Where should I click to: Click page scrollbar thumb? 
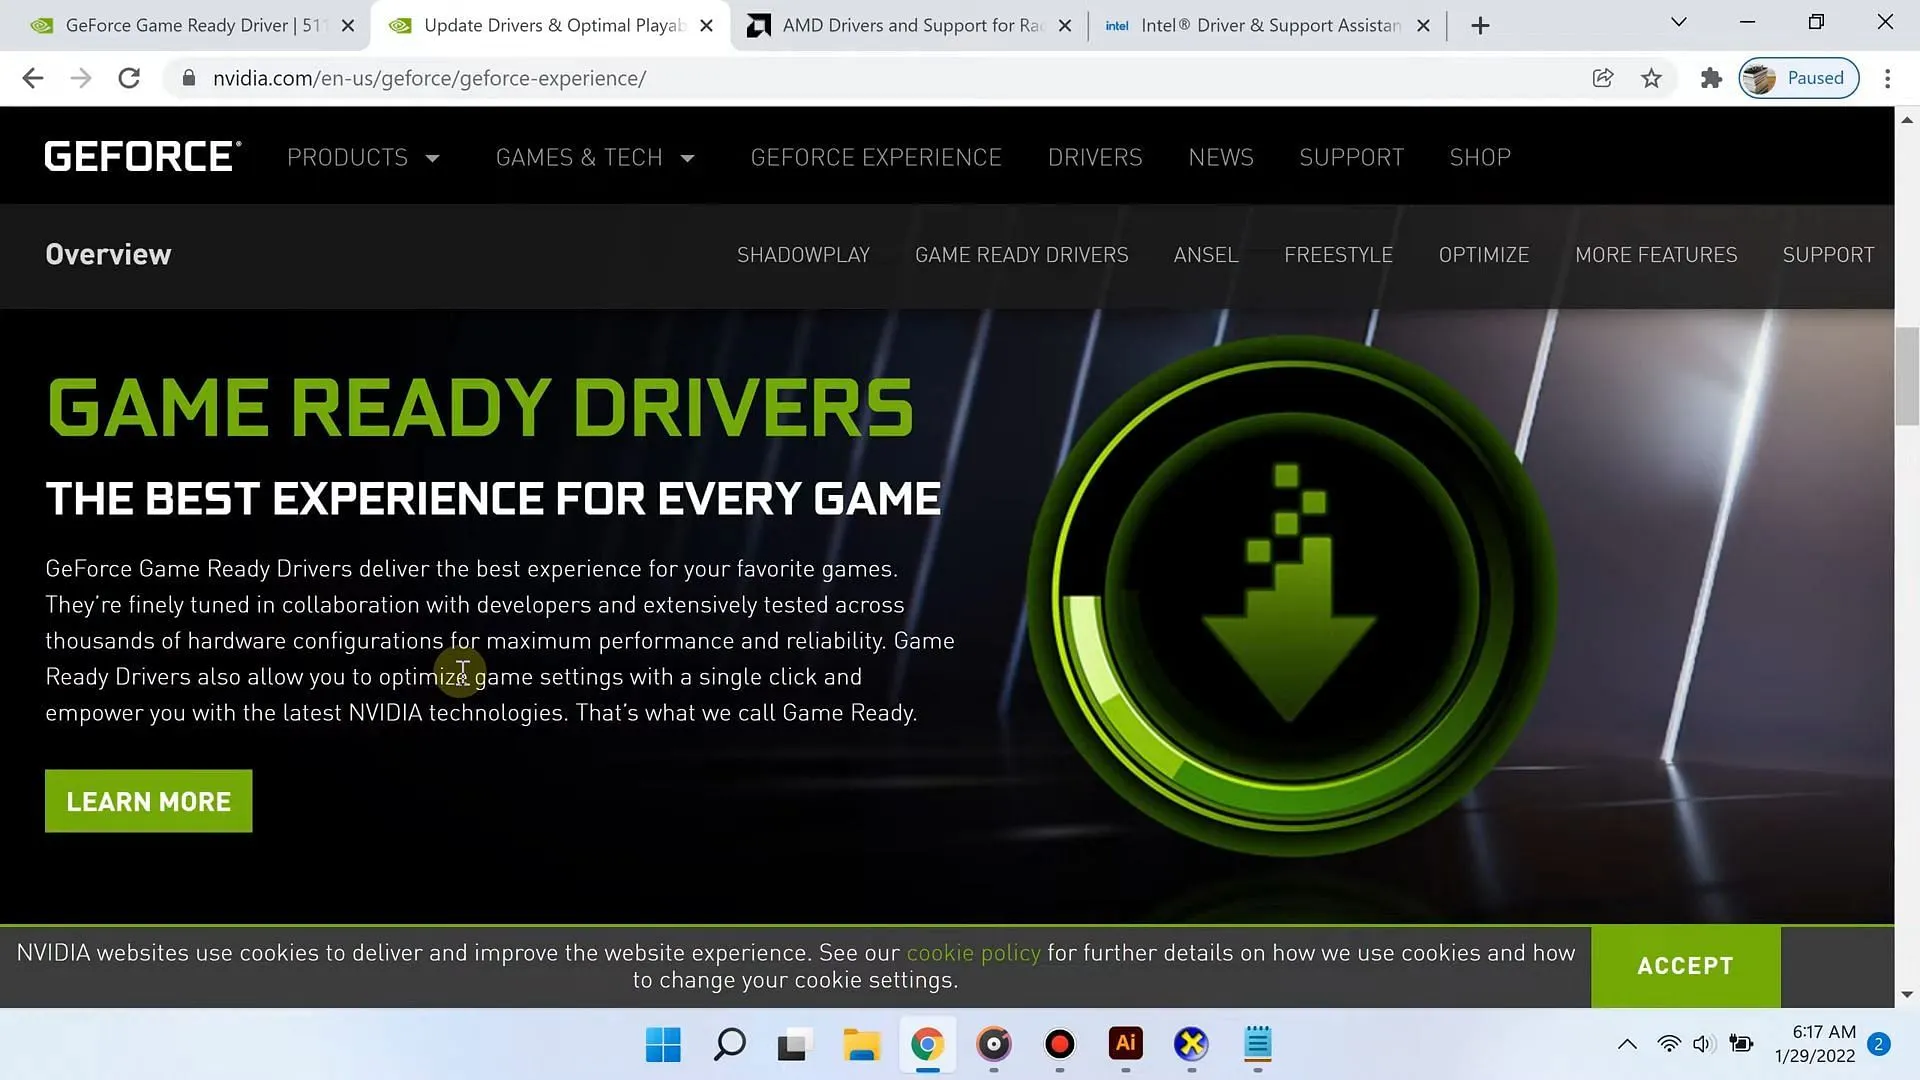[1906, 375]
